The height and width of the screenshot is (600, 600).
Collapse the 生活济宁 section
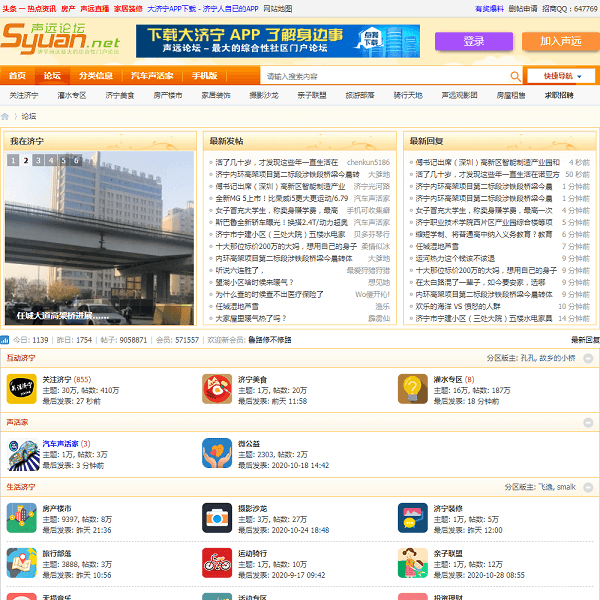590,487
